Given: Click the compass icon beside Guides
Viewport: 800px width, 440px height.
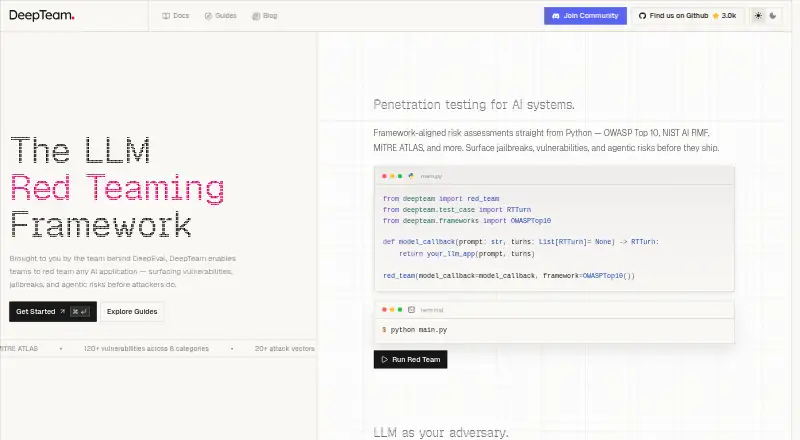Looking at the screenshot, I should [208, 16].
